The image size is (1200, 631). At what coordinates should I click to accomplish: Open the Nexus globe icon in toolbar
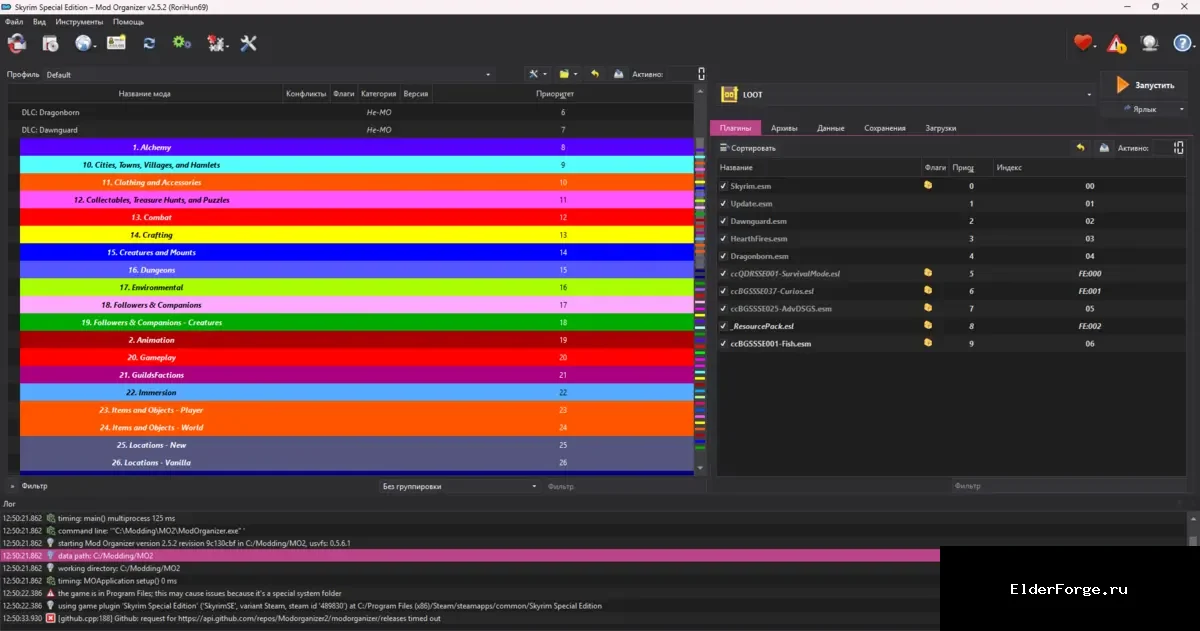[x=83, y=43]
